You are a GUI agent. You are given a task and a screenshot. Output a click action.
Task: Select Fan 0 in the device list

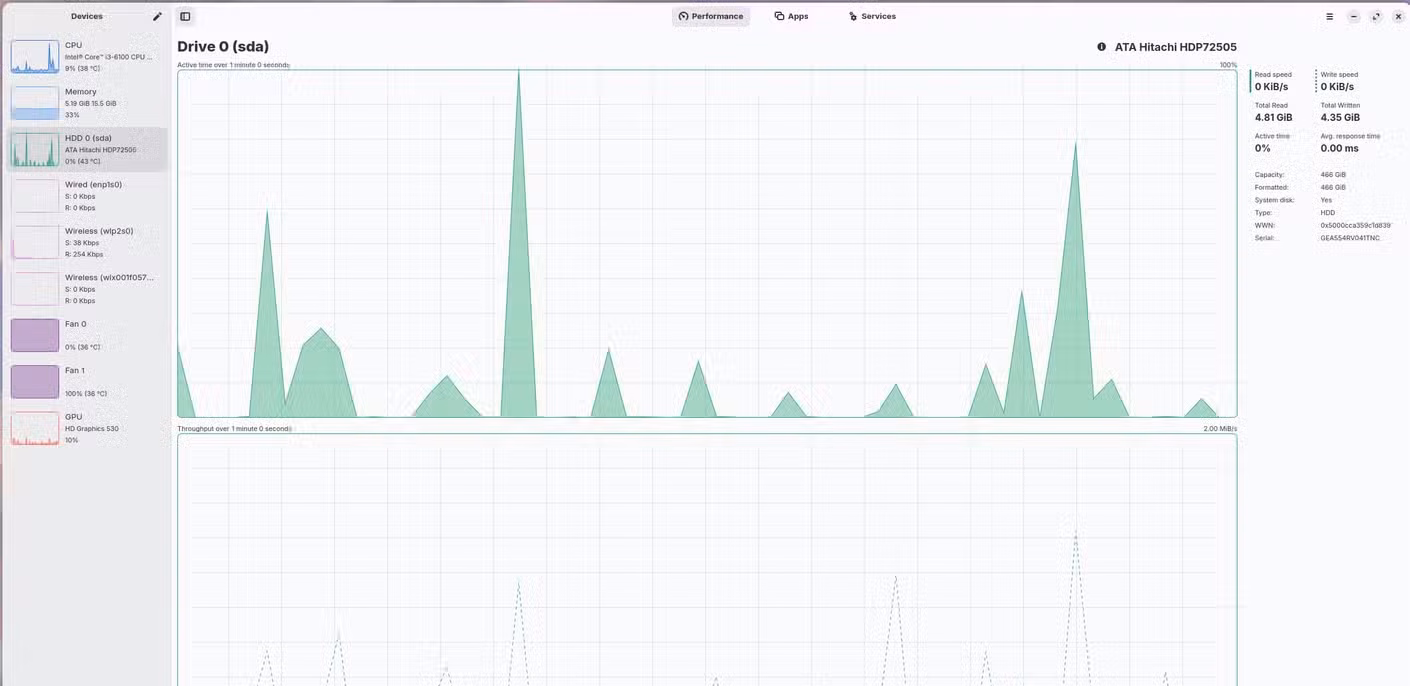[x=87, y=335]
